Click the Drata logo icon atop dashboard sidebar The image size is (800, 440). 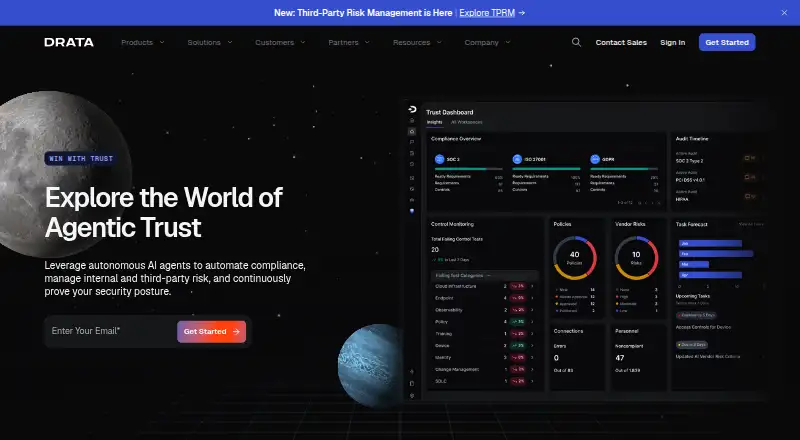pyautogui.click(x=412, y=109)
